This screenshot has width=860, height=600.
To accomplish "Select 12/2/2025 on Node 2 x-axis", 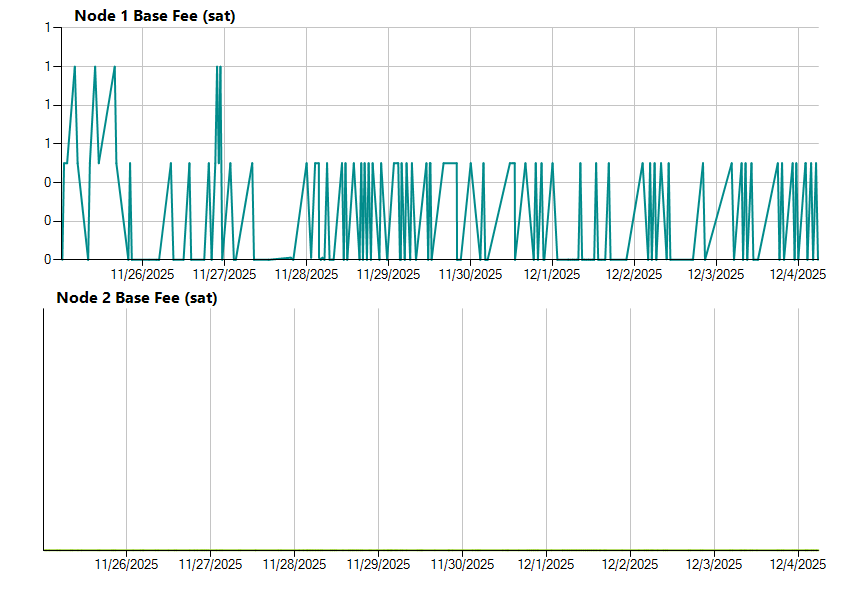I will (630, 564).
